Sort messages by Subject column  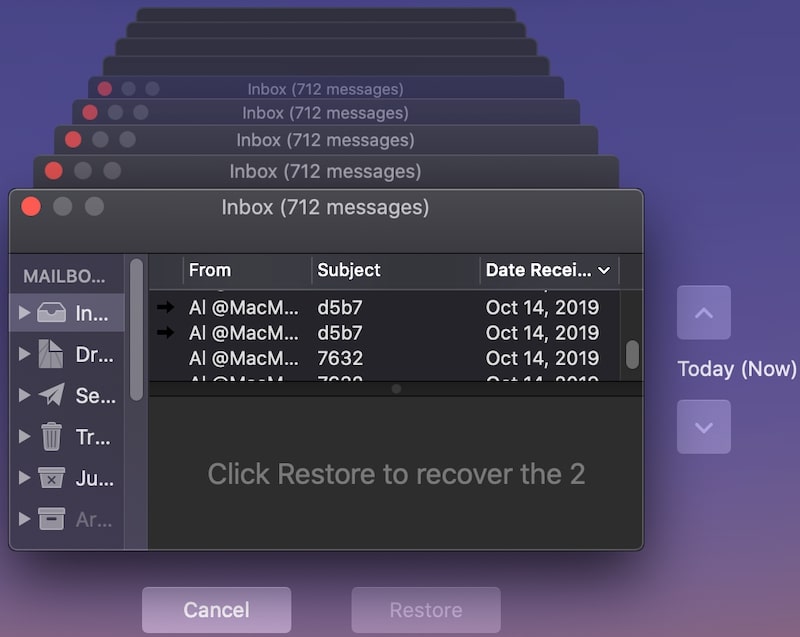(396, 270)
